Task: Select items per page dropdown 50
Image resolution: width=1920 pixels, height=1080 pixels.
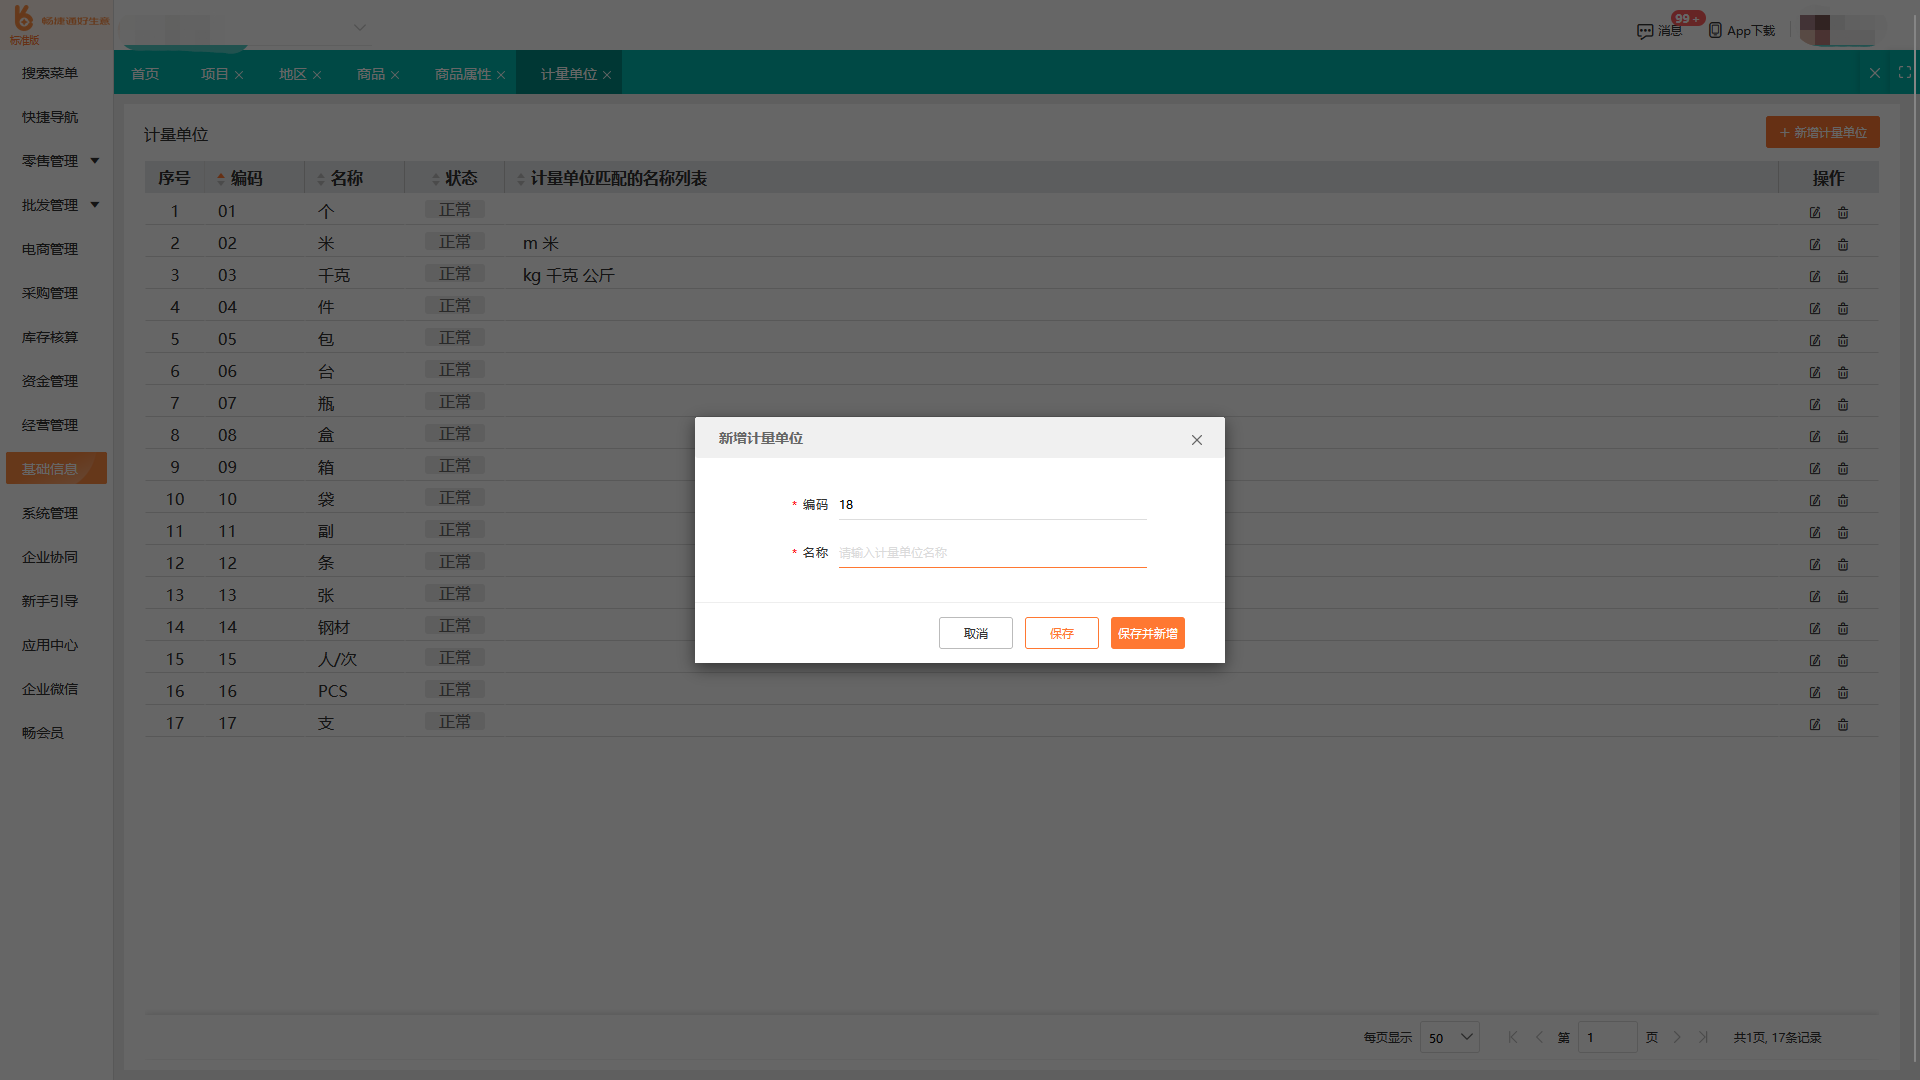Action: (x=1449, y=1036)
